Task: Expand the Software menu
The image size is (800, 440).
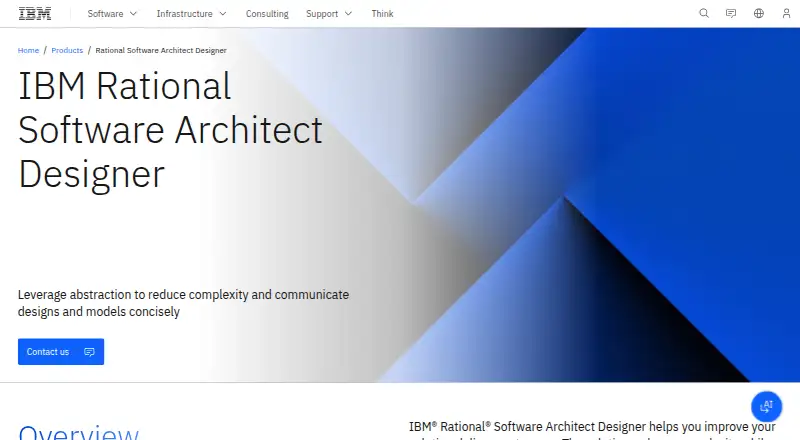Action: pyautogui.click(x=112, y=14)
